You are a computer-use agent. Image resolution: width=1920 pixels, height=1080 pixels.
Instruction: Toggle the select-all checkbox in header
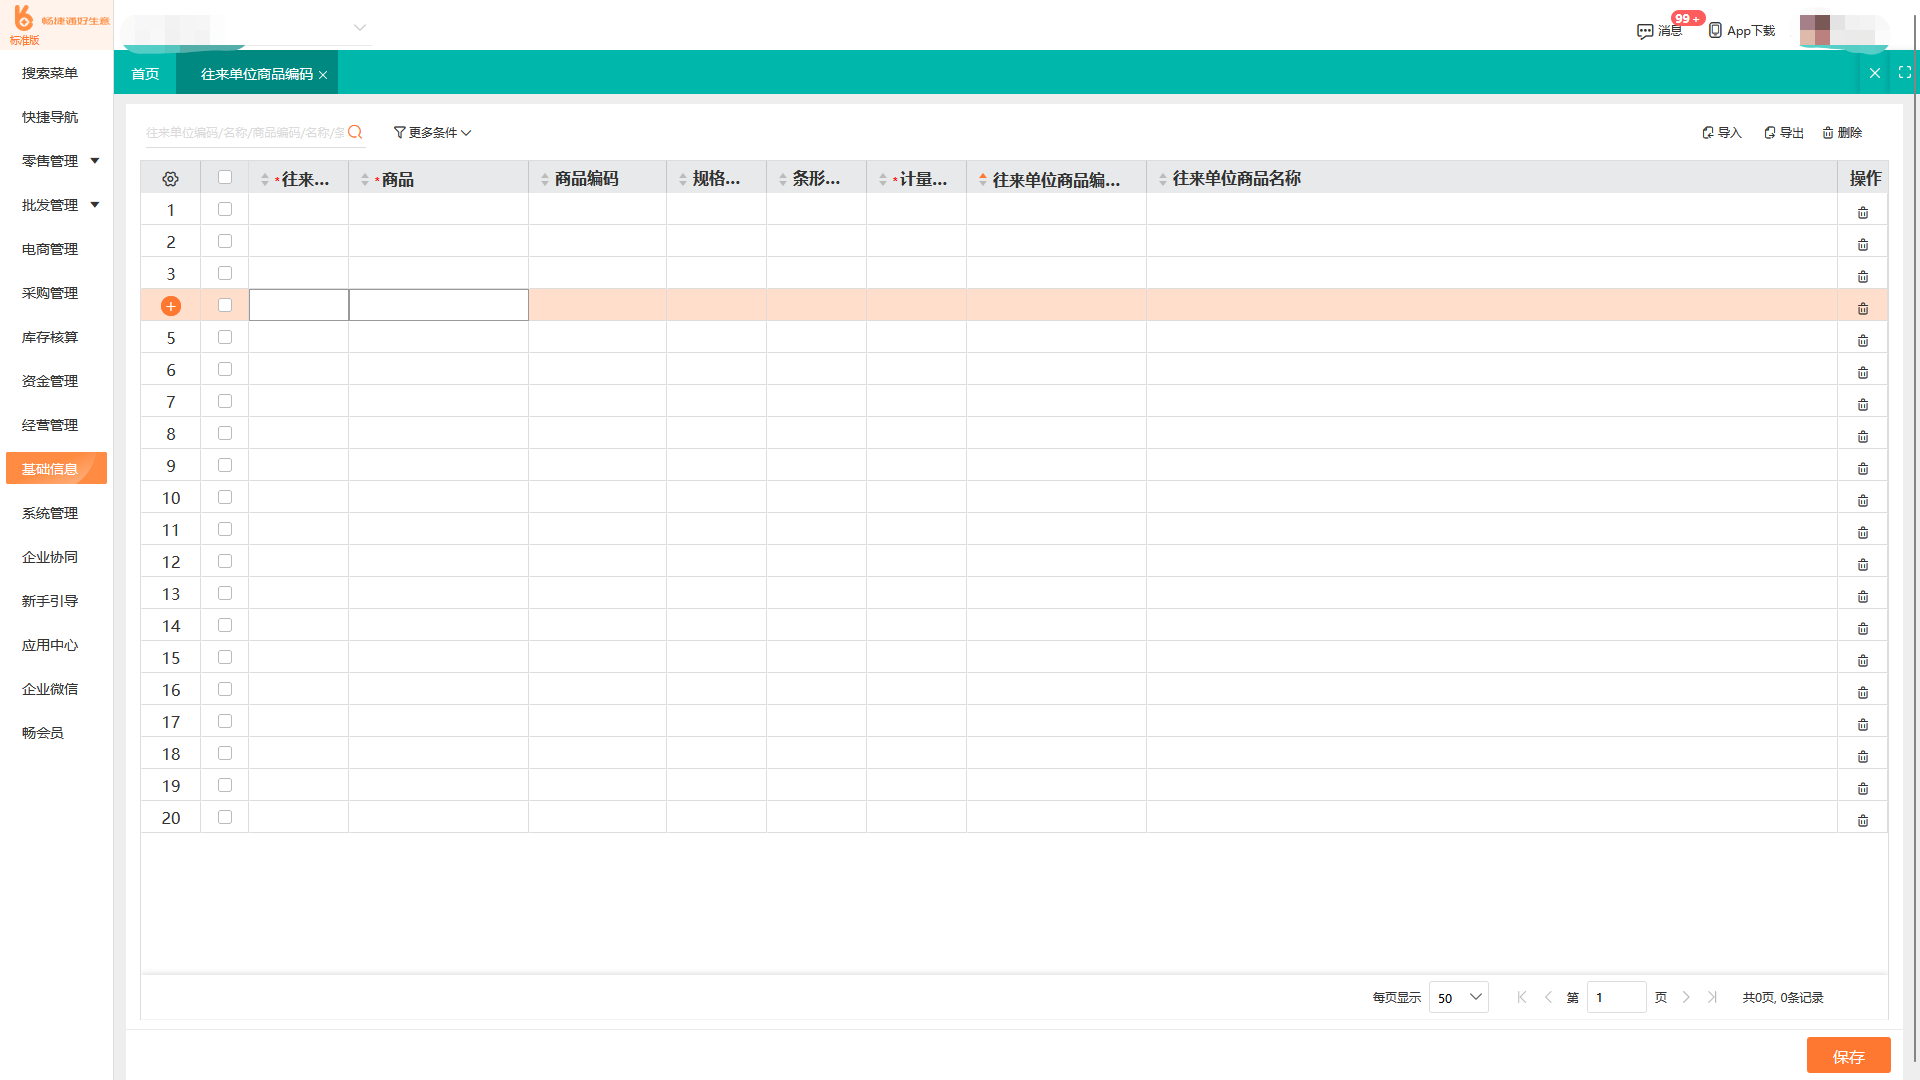[224, 178]
